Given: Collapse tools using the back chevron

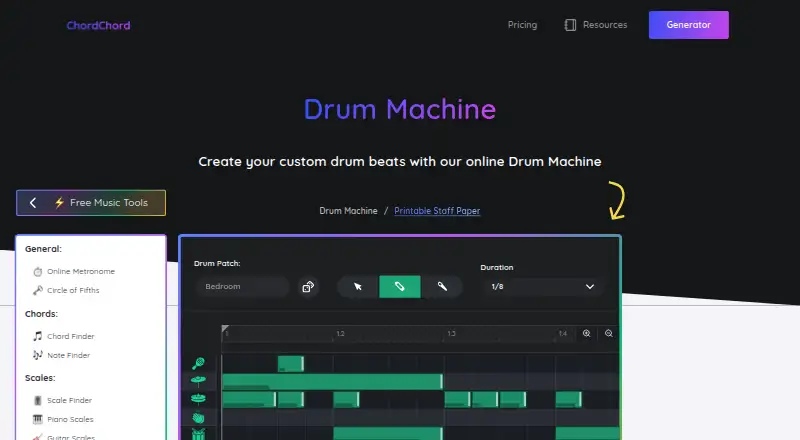Looking at the screenshot, I should tap(33, 203).
